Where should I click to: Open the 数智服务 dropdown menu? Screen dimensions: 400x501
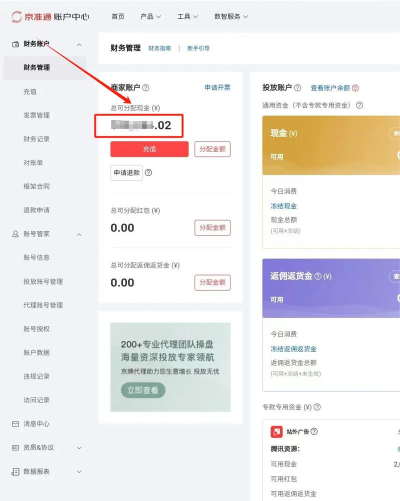tap(231, 16)
